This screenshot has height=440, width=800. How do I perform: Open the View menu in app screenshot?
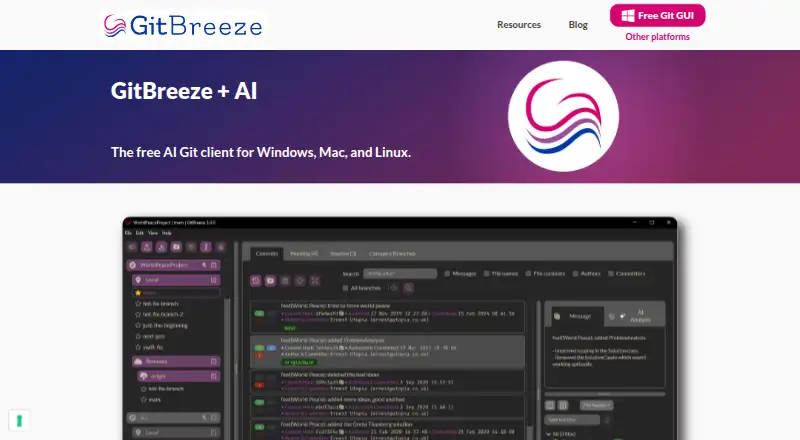click(x=153, y=233)
